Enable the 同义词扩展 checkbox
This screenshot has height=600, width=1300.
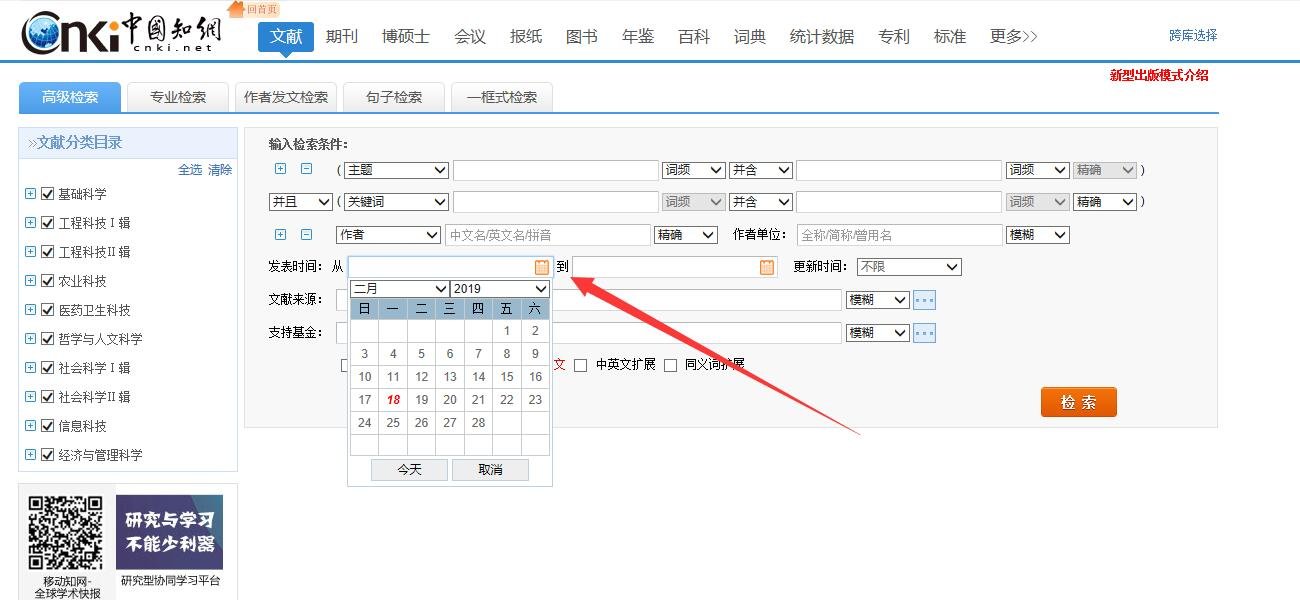670,364
